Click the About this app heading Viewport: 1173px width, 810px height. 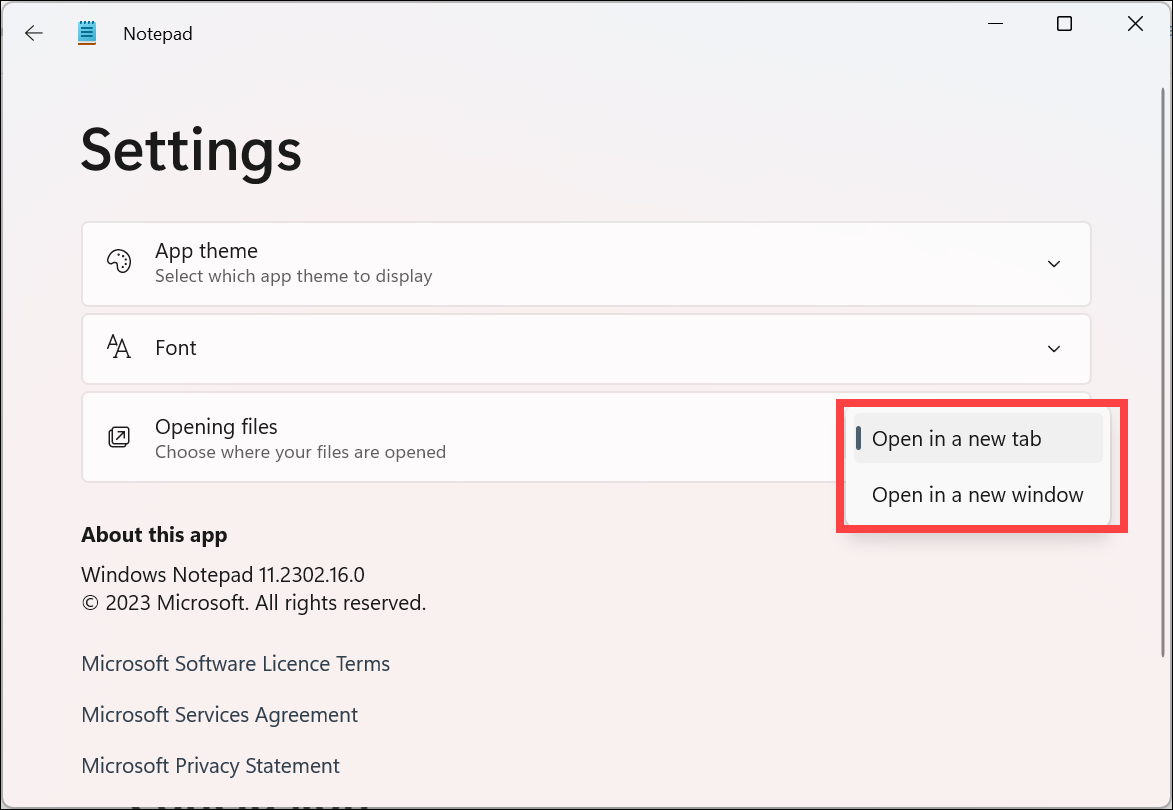[x=154, y=535]
